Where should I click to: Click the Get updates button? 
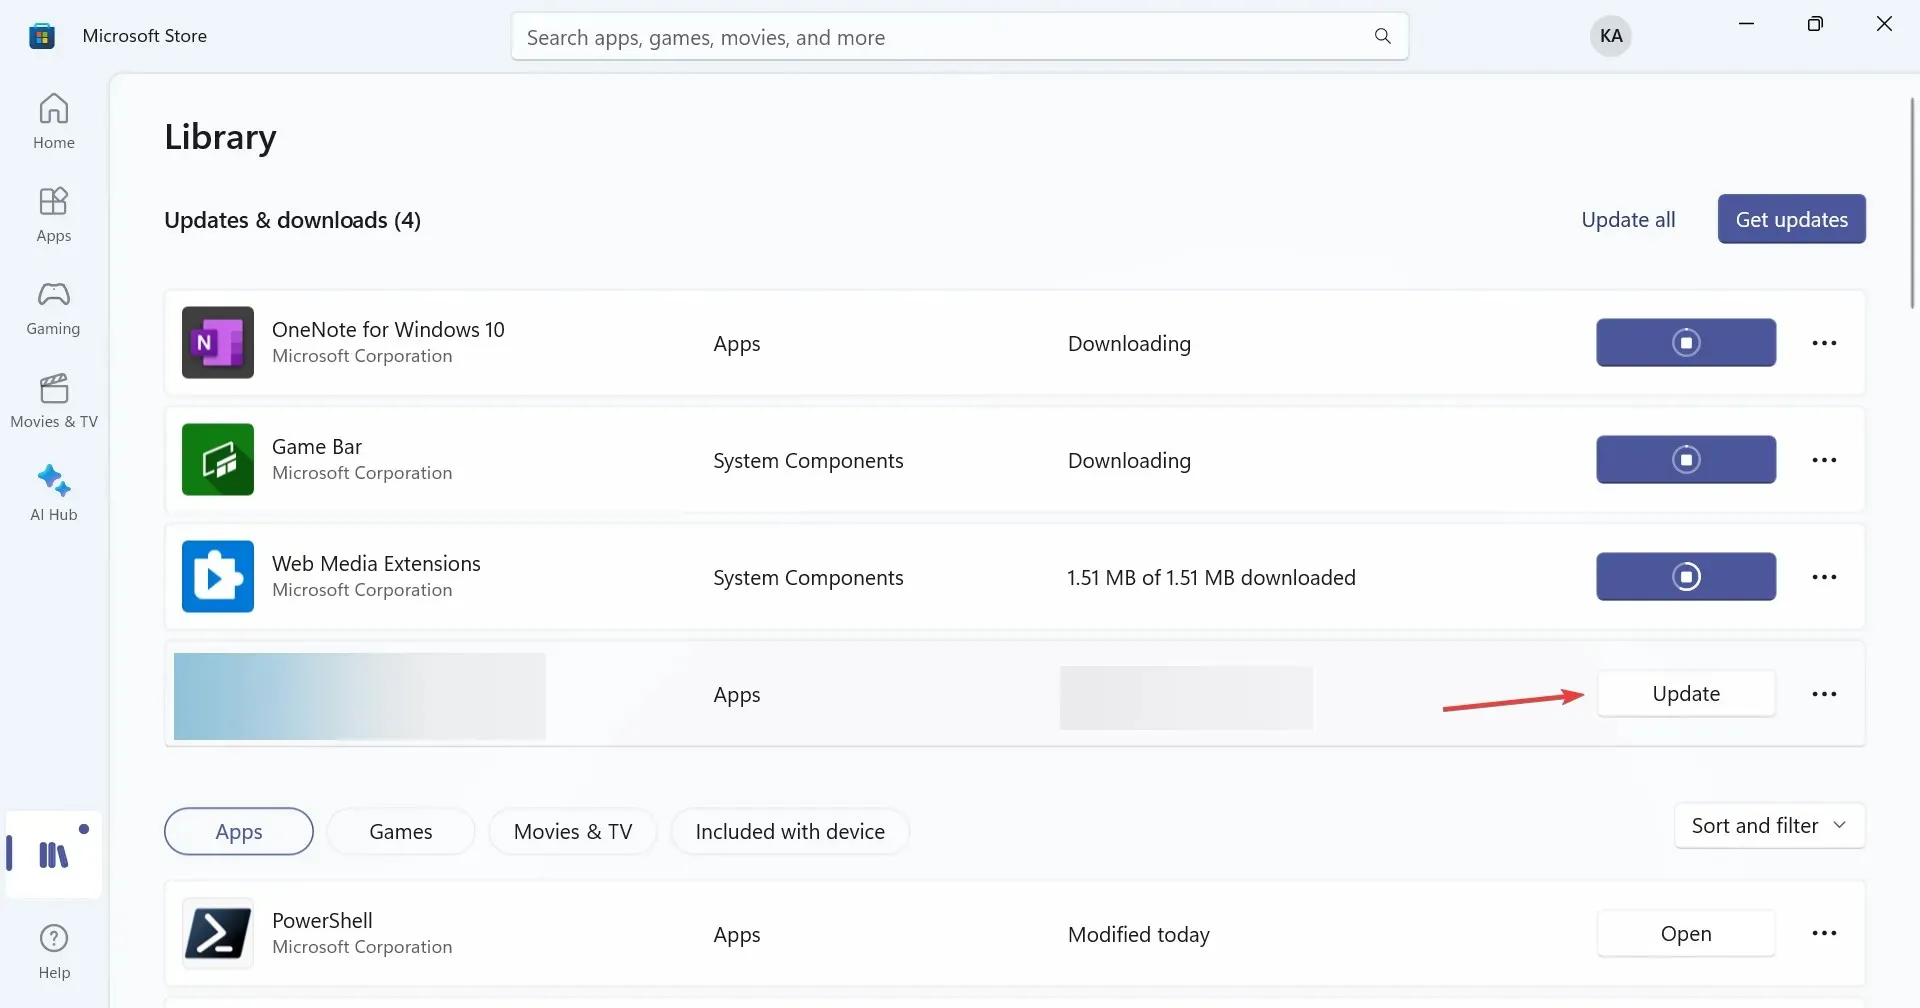pyautogui.click(x=1792, y=219)
